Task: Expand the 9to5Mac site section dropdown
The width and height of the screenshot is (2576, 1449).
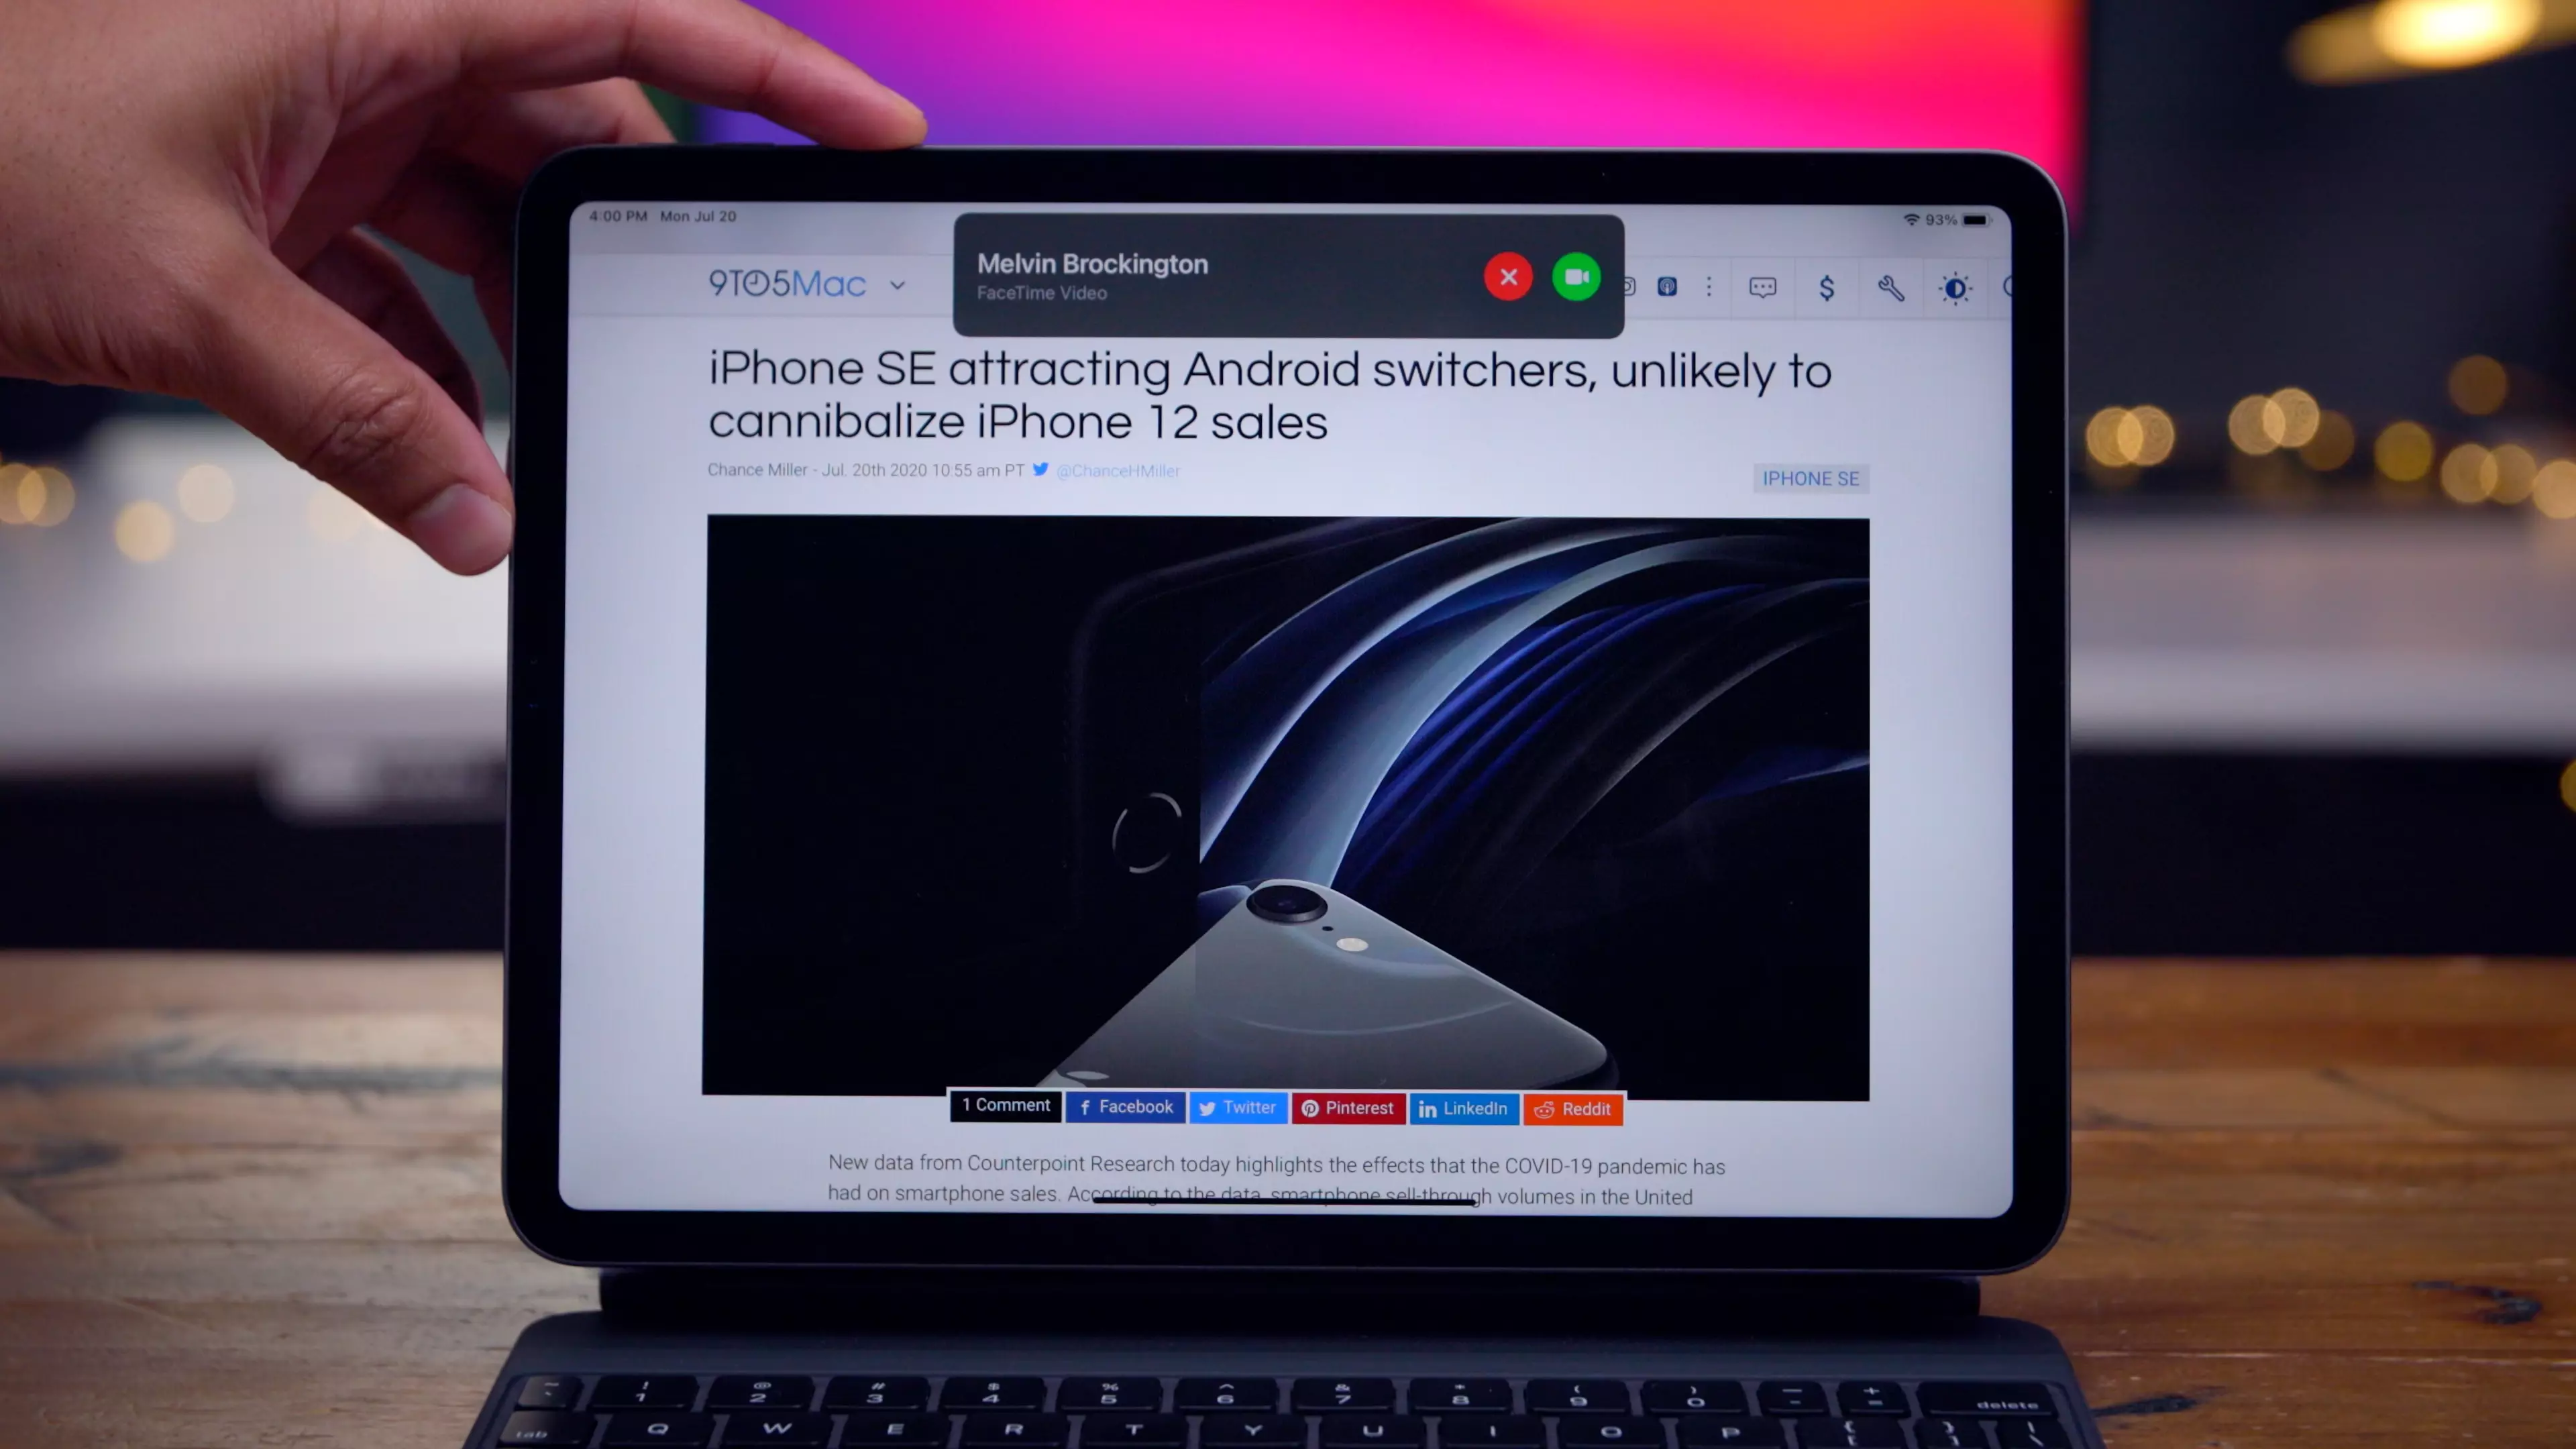Action: 896,285
